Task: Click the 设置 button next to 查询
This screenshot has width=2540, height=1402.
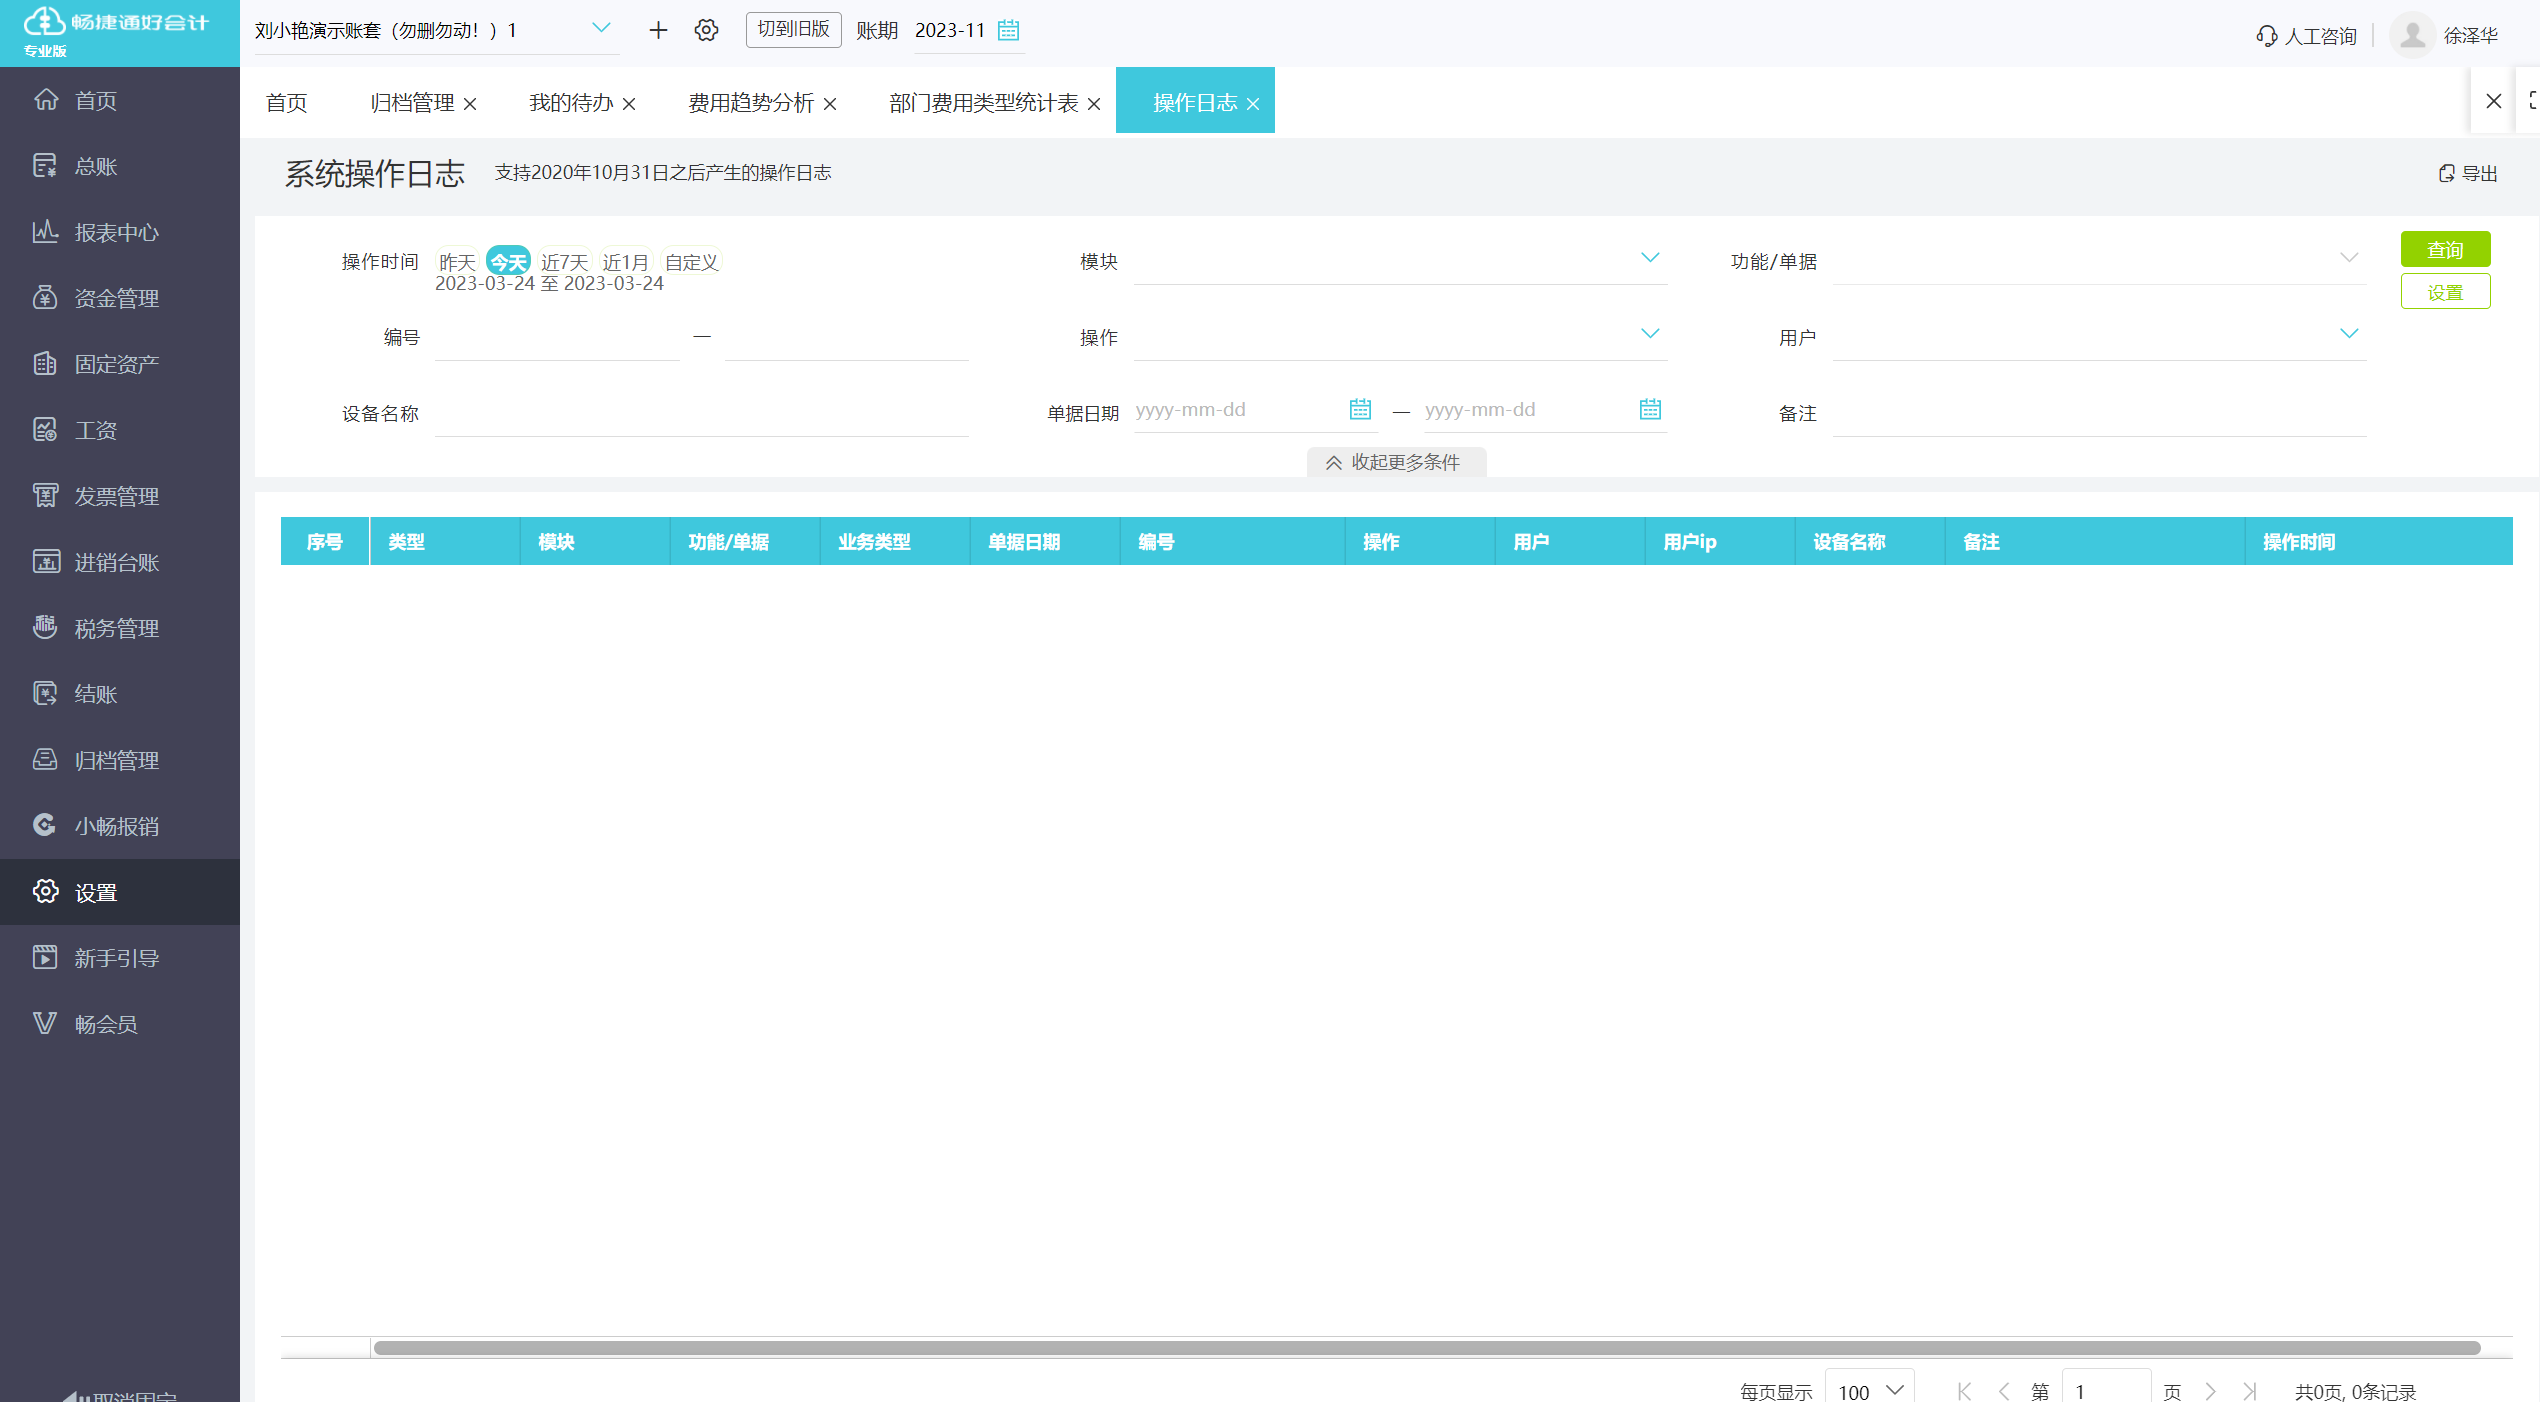Action: coord(2447,290)
